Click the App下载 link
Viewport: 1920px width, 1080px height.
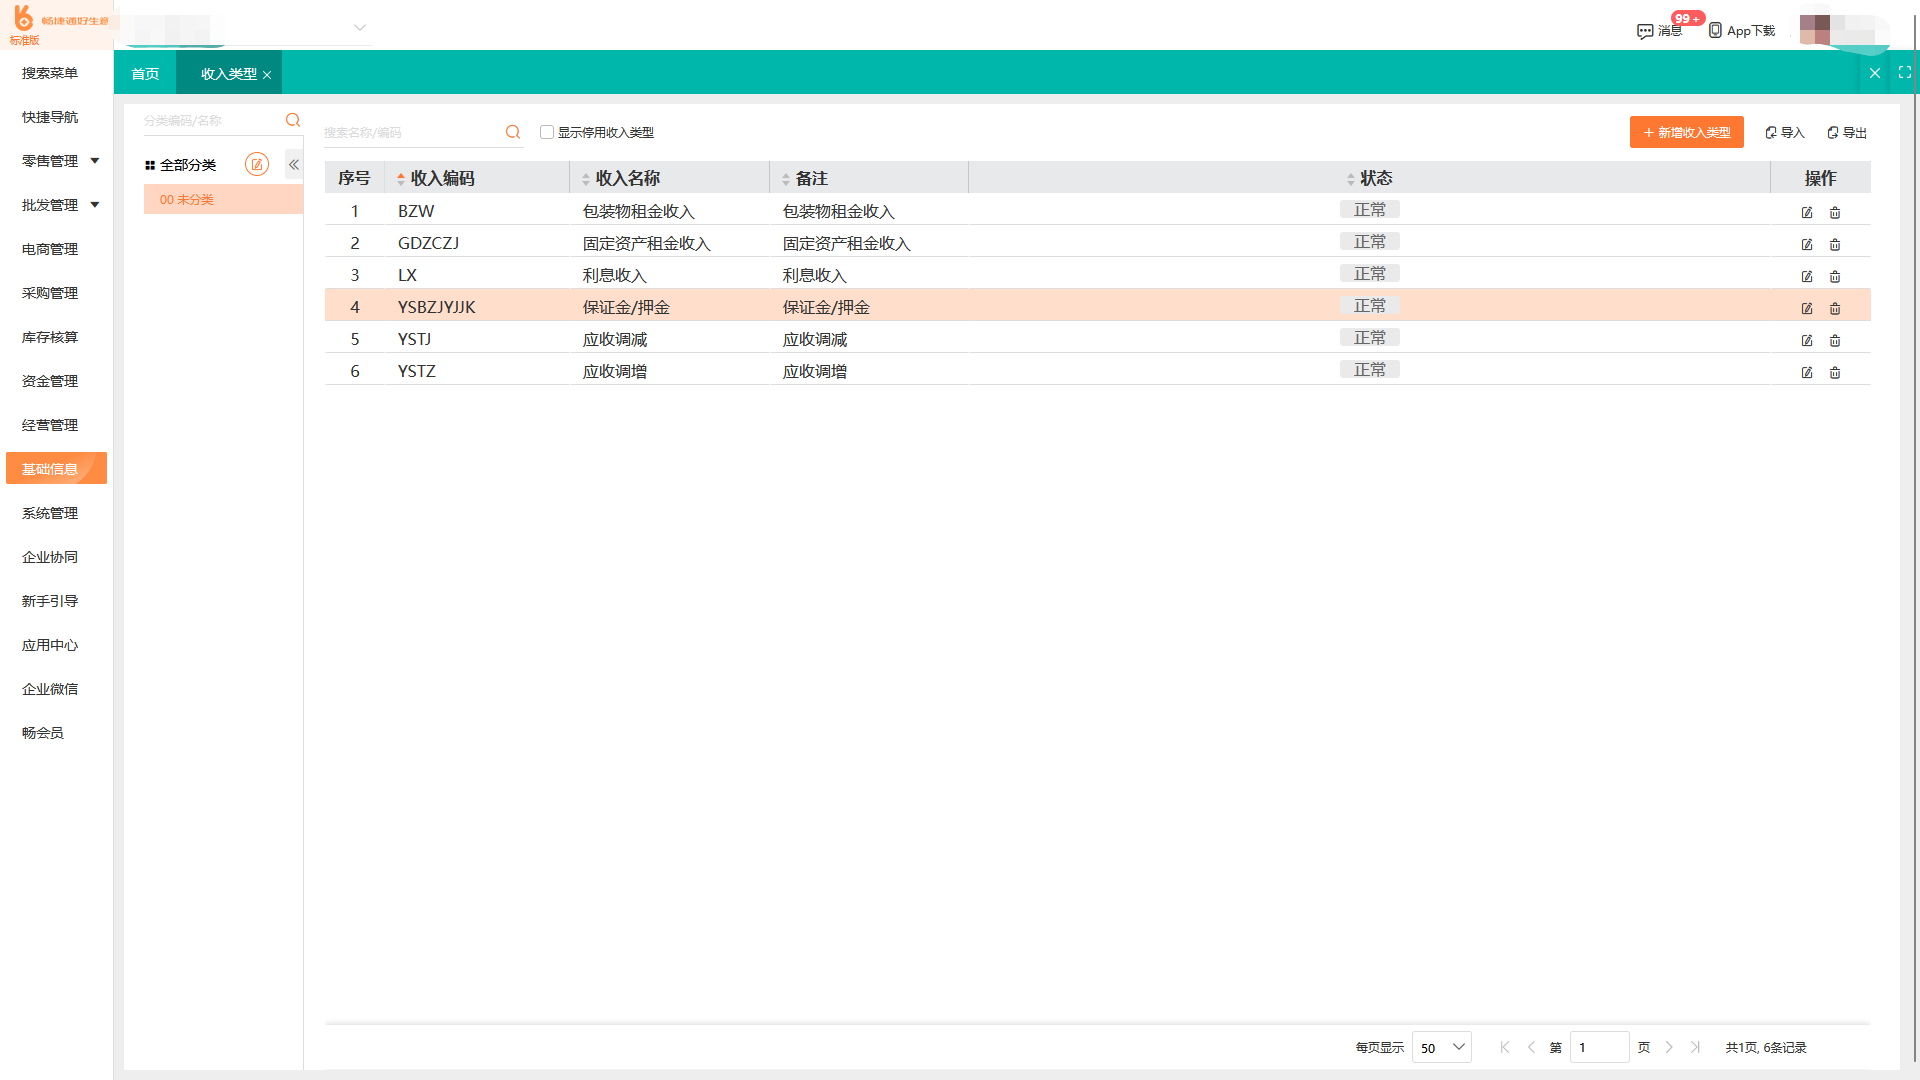click(x=1743, y=29)
